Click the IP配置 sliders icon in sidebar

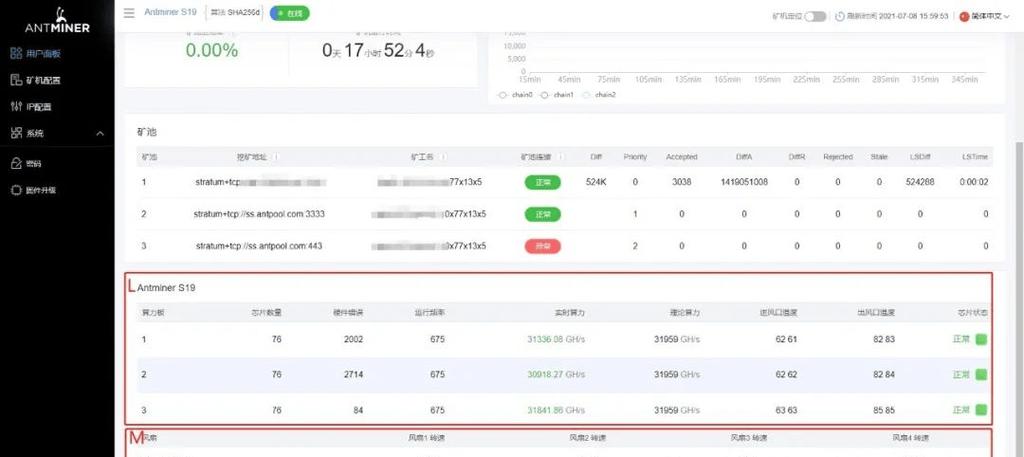coord(16,106)
